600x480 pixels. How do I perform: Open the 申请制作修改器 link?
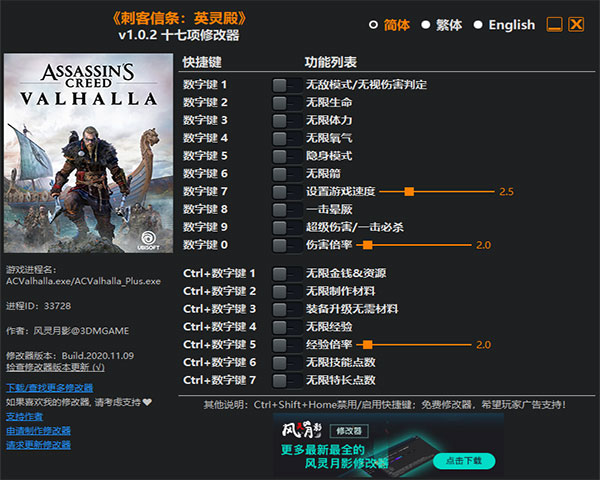click(x=38, y=430)
